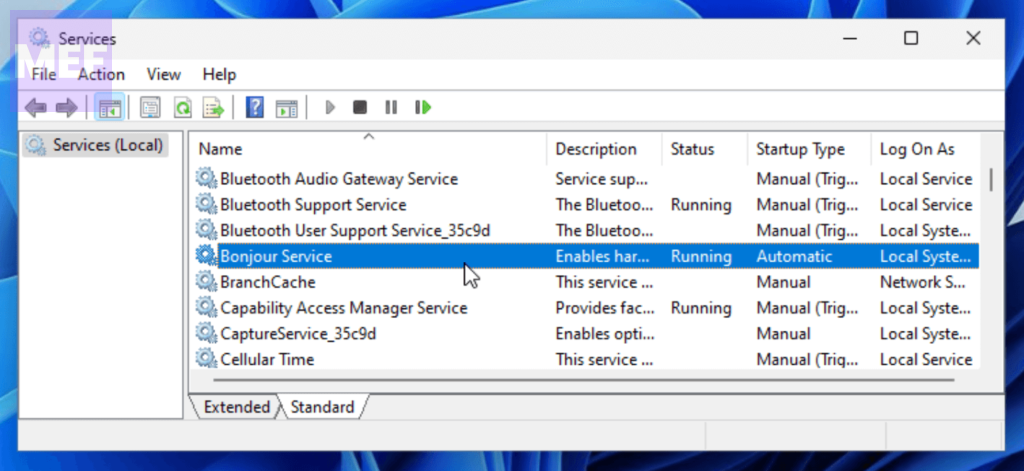Open Properties from the toolbar icon
The image size is (1024, 471).
coord(150,107)
